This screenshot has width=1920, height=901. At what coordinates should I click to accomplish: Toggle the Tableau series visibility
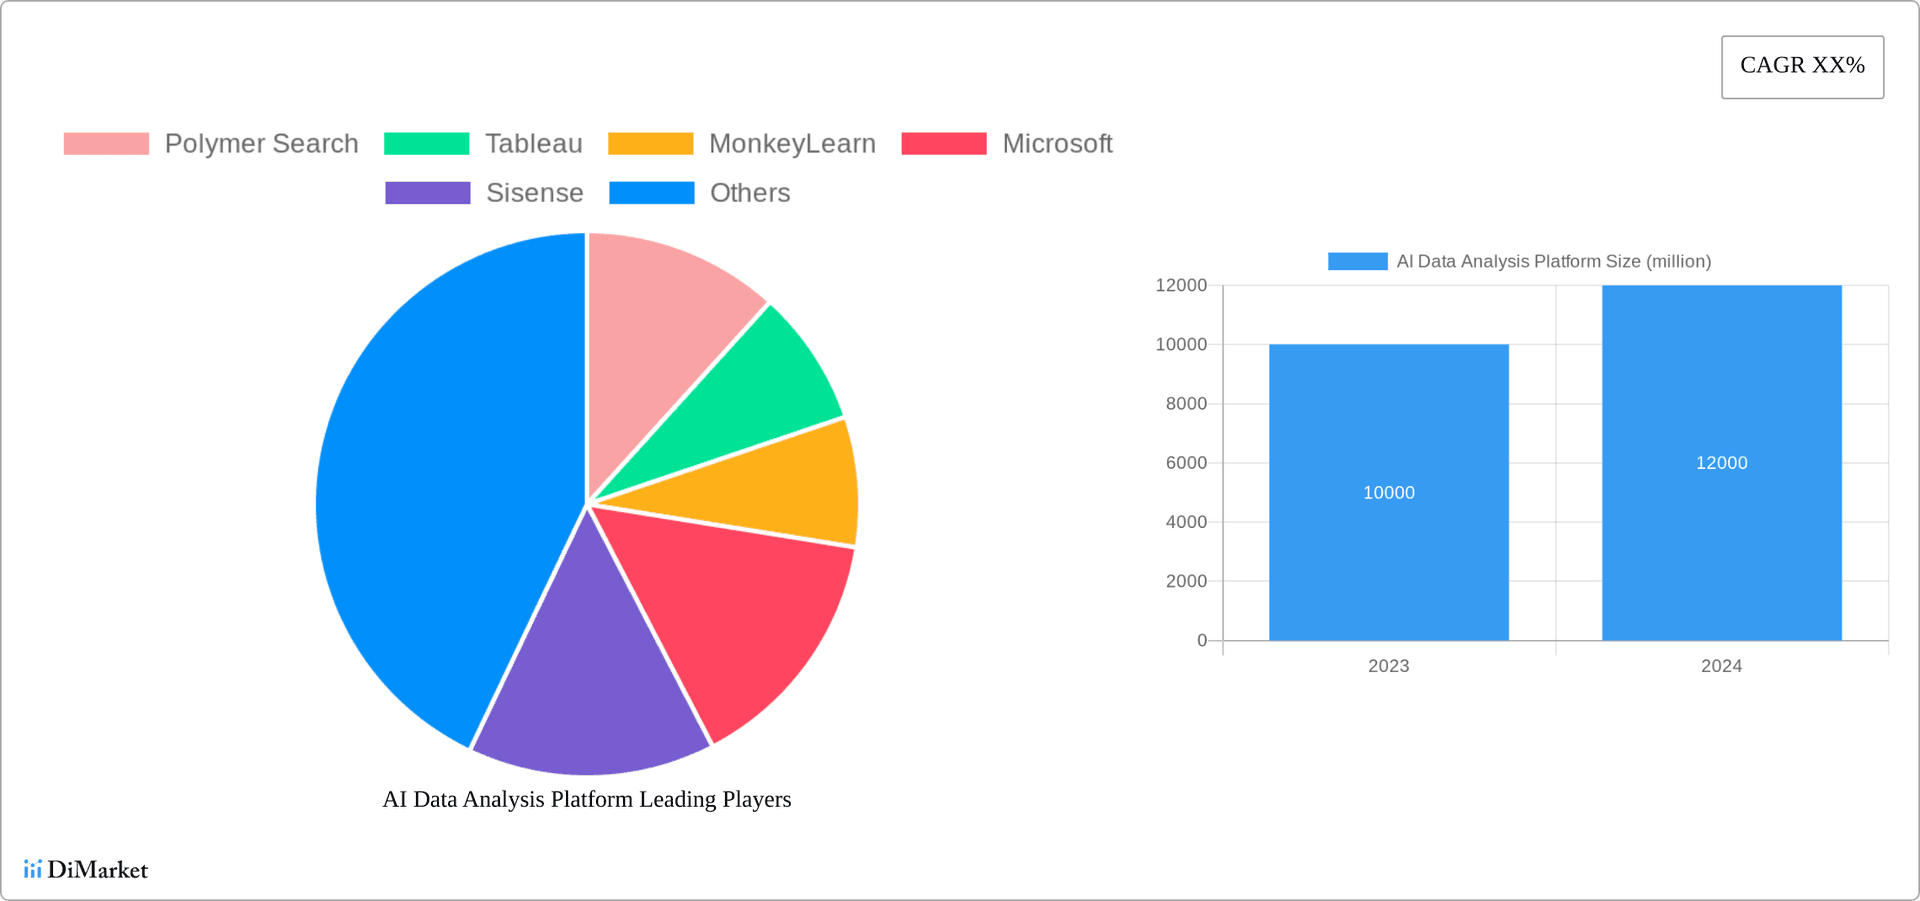pyautogui.click(x=533, y=143)
